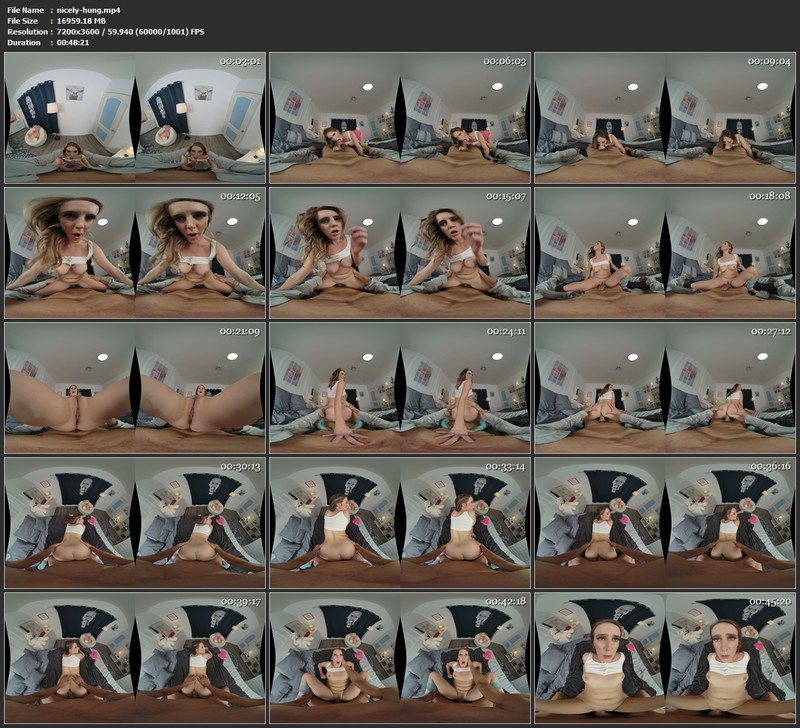This screenshot has width=800, height=728.
Task: Select the duration value 00:48:21
Action: (x=75, y=43)
